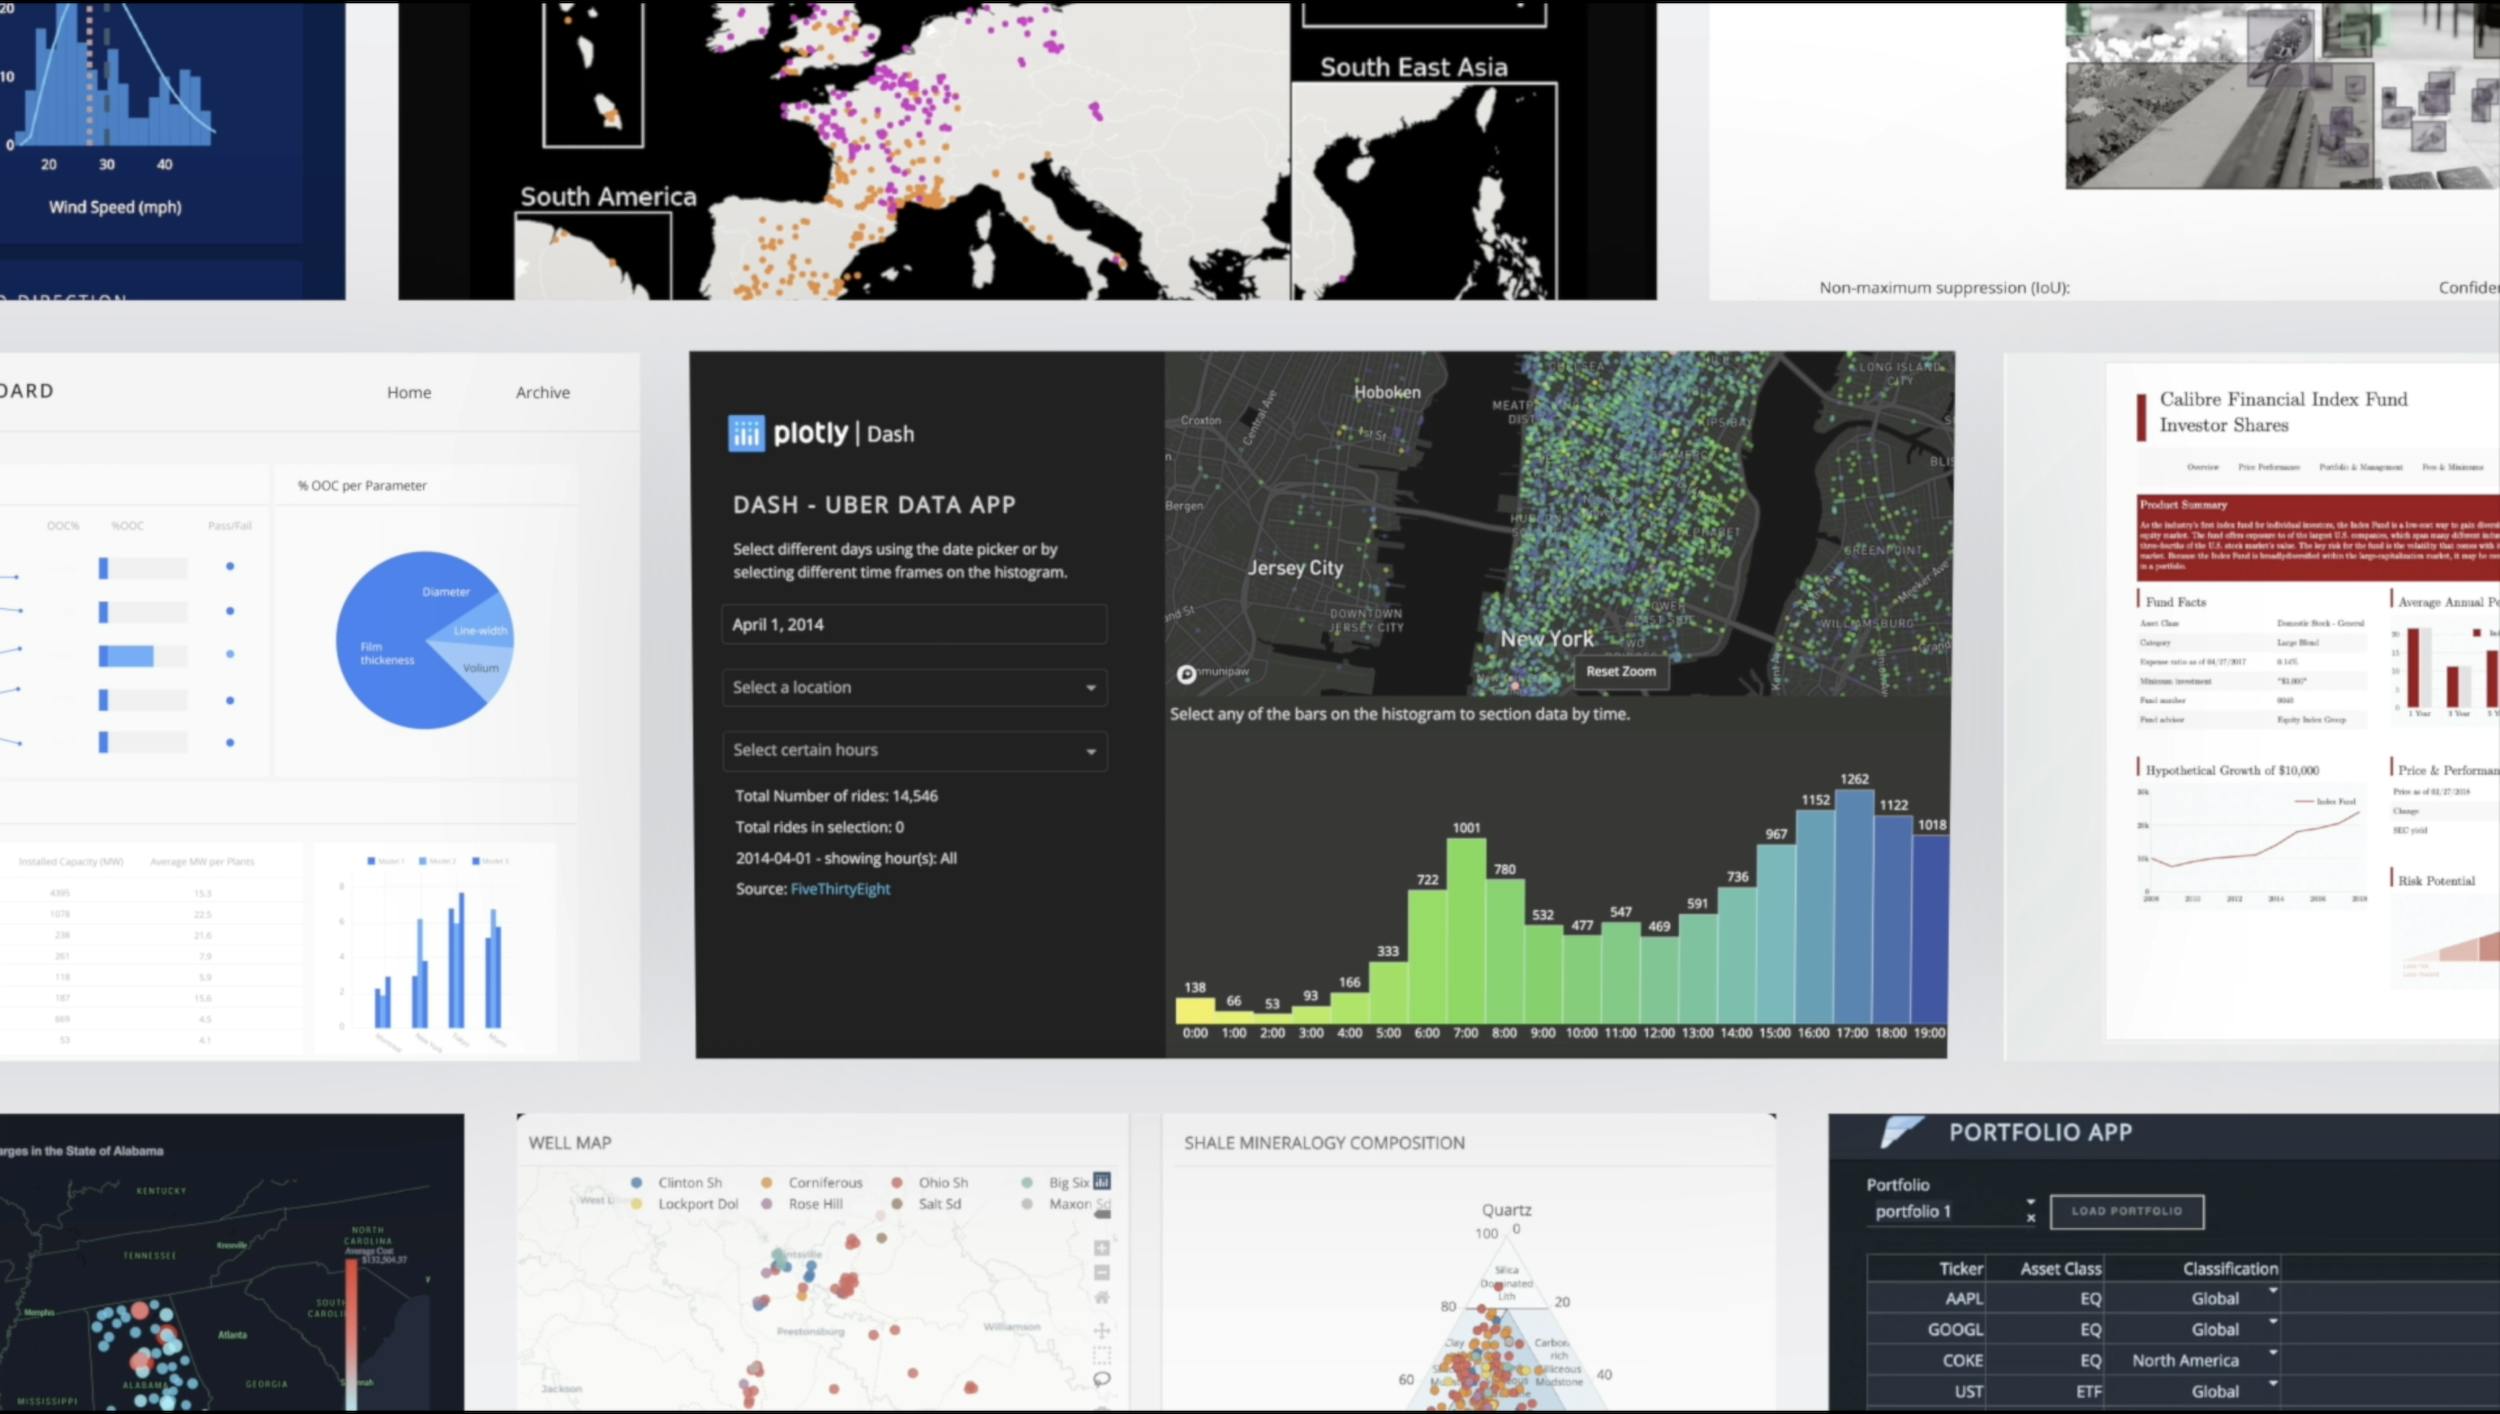The image size is (2500, 1414).
Task: Select the 'Select a location' dropdown
Action: coord(912,686)
